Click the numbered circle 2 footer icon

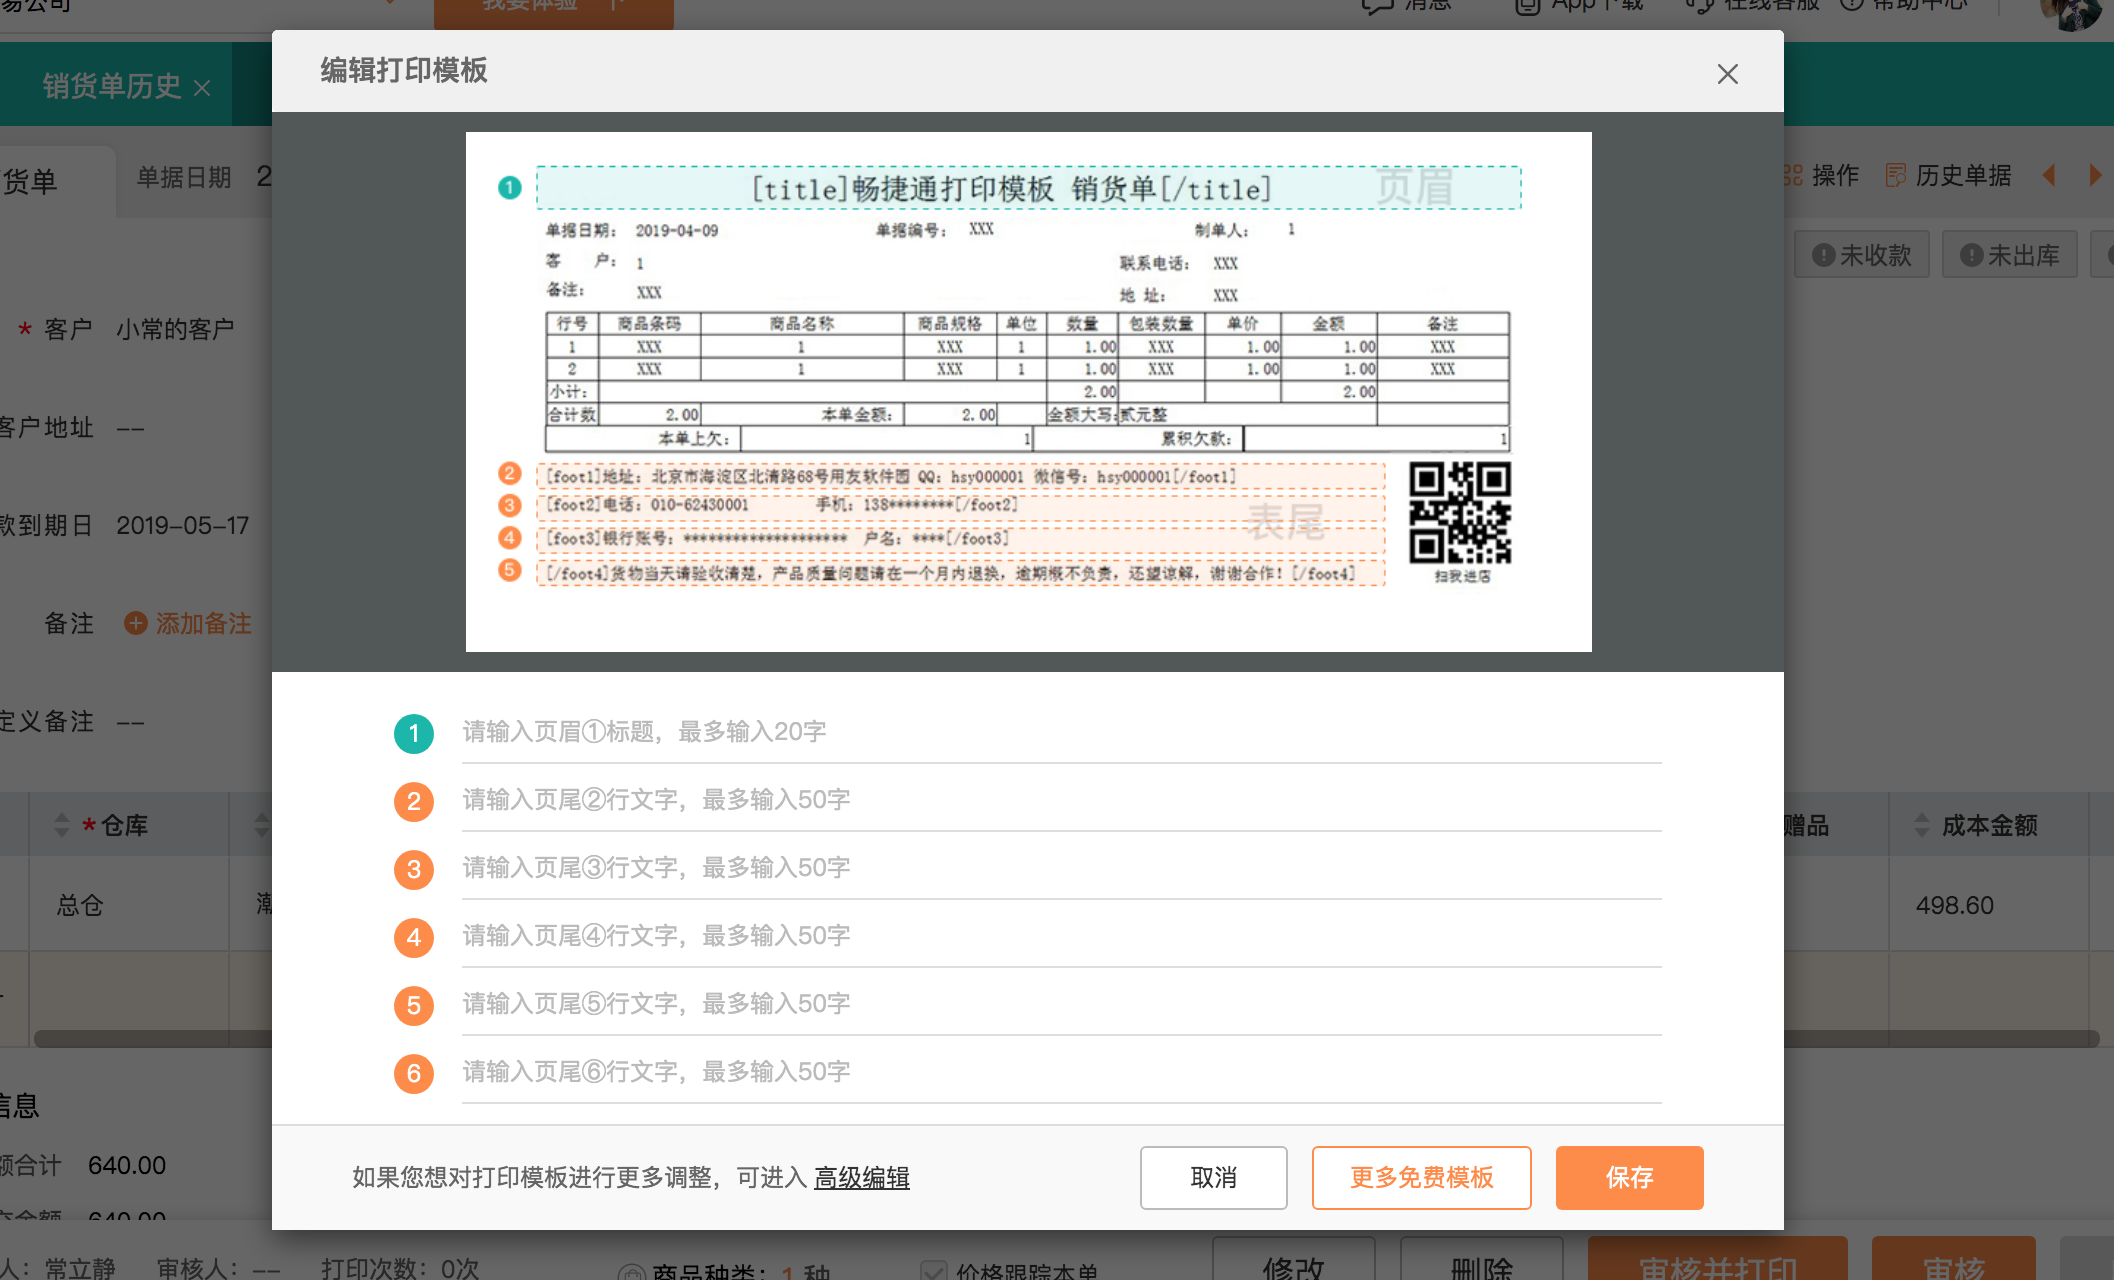click(x=415, y=798)
